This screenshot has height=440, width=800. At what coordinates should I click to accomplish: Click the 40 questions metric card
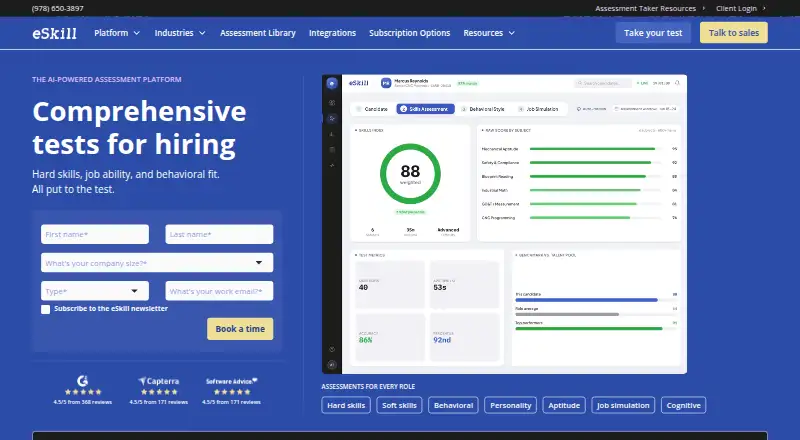pyautogui.click(x=390, y=285)
